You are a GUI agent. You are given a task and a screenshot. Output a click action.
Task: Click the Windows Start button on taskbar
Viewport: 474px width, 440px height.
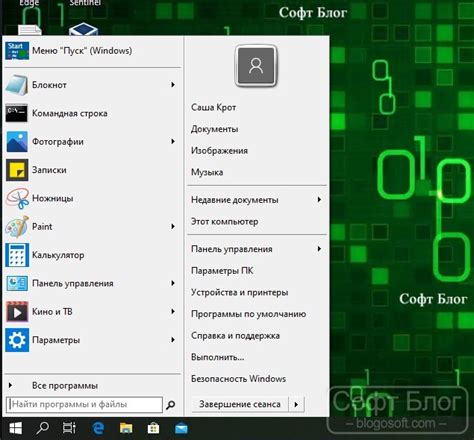15,428
